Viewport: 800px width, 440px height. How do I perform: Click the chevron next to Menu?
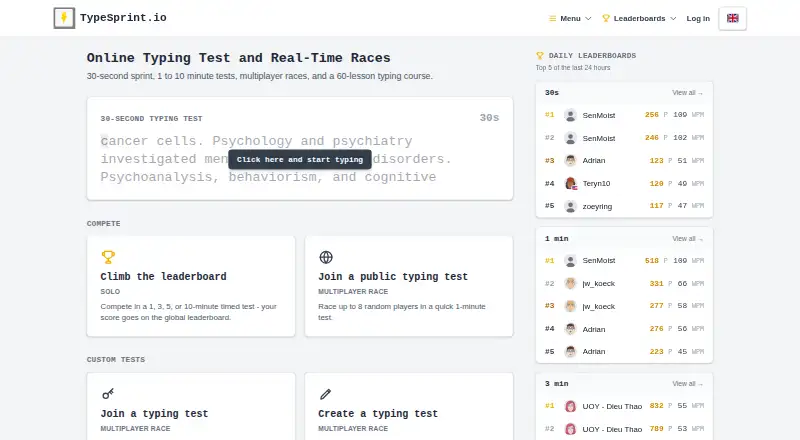(x=588, y=18)
